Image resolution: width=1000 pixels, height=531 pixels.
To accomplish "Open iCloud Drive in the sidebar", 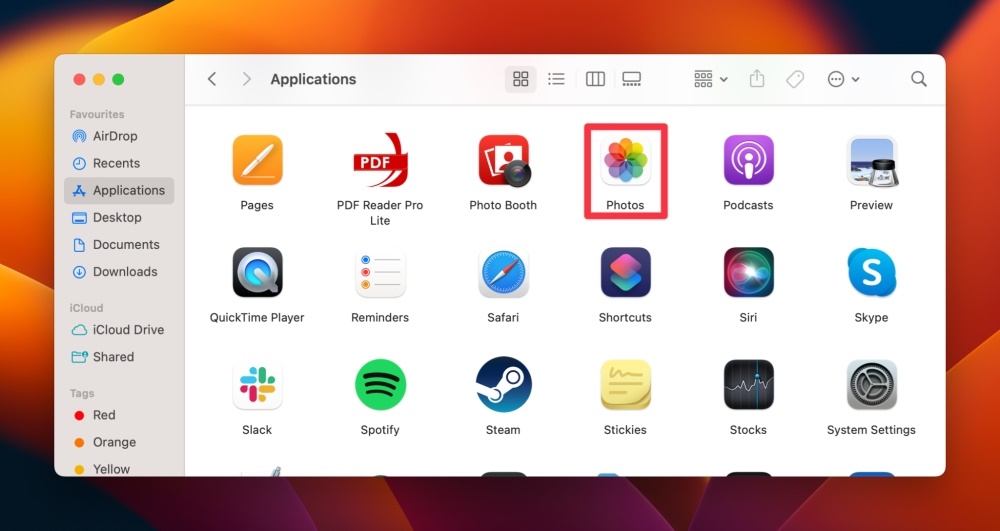I will pos(119,330).
